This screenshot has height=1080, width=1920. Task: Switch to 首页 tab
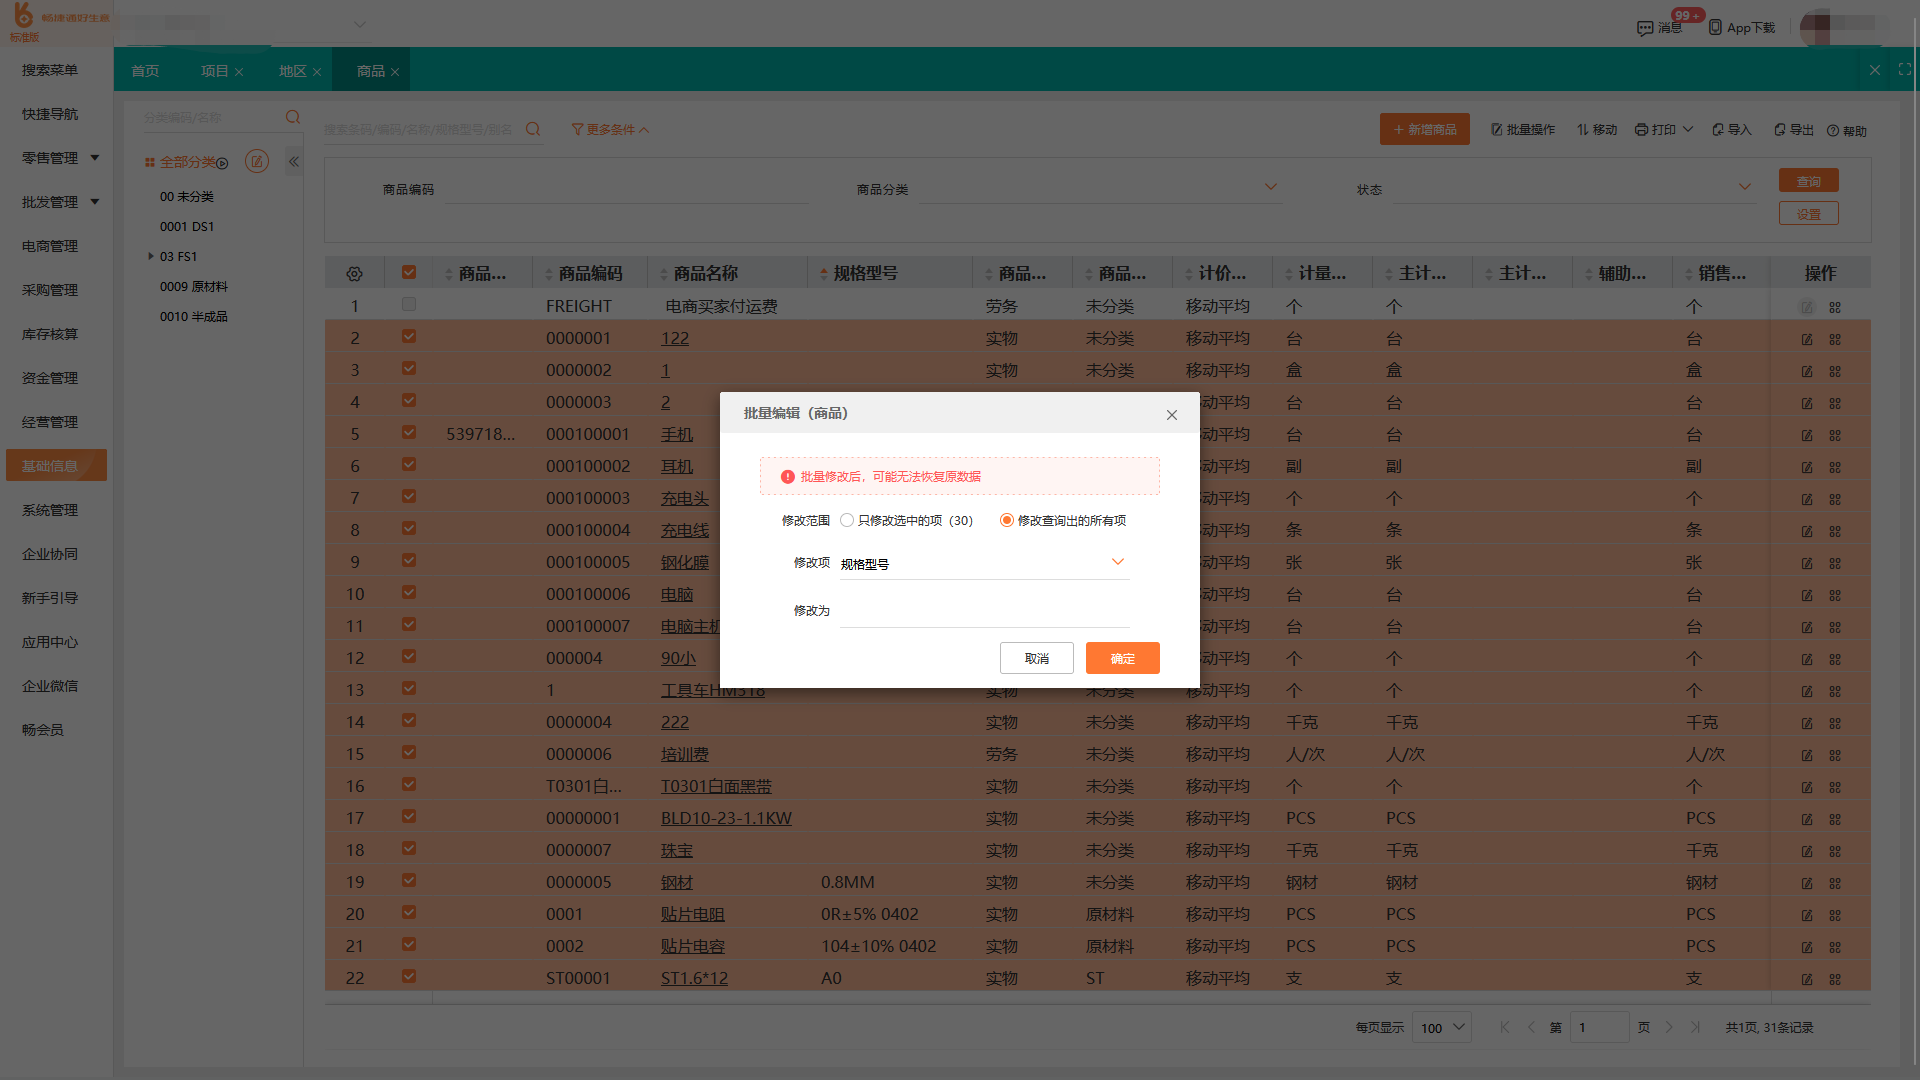tap(145, 70)
